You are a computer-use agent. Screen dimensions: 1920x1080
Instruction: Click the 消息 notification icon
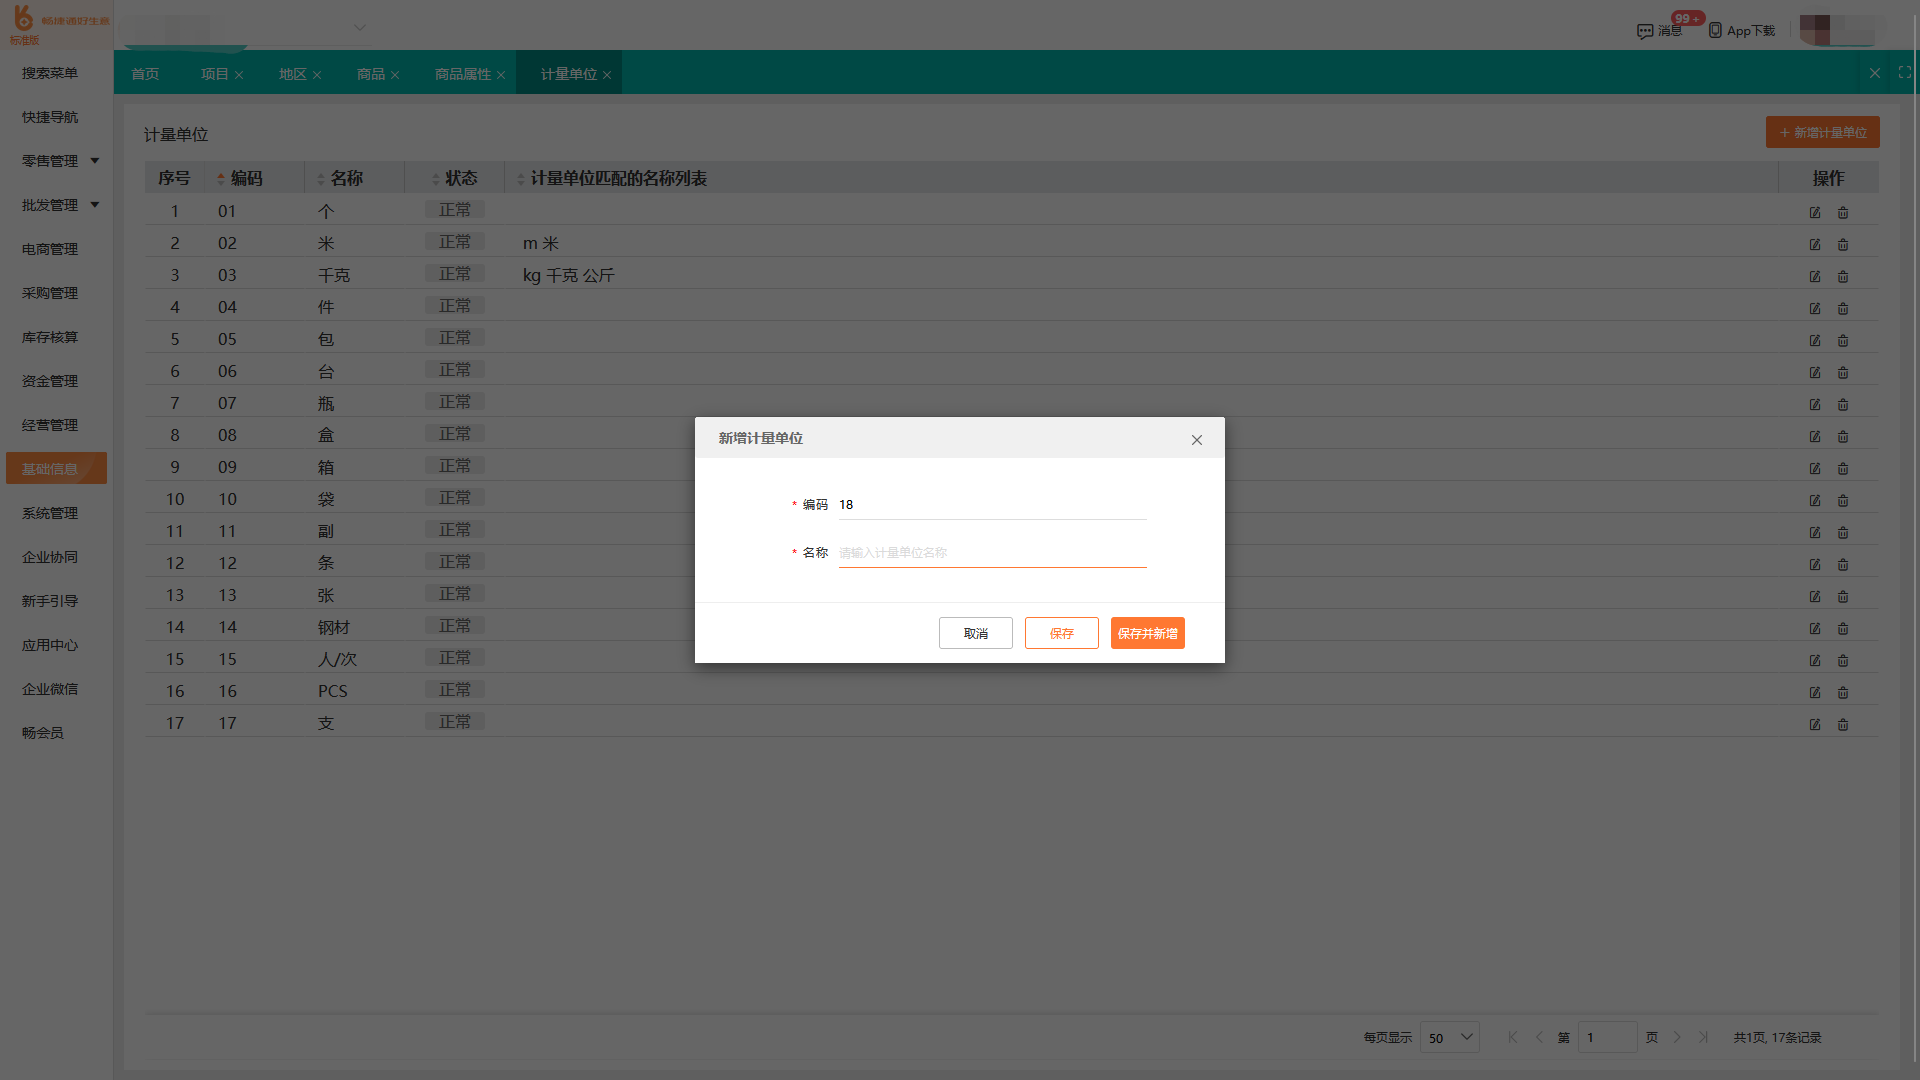[x=1659, y=29]
